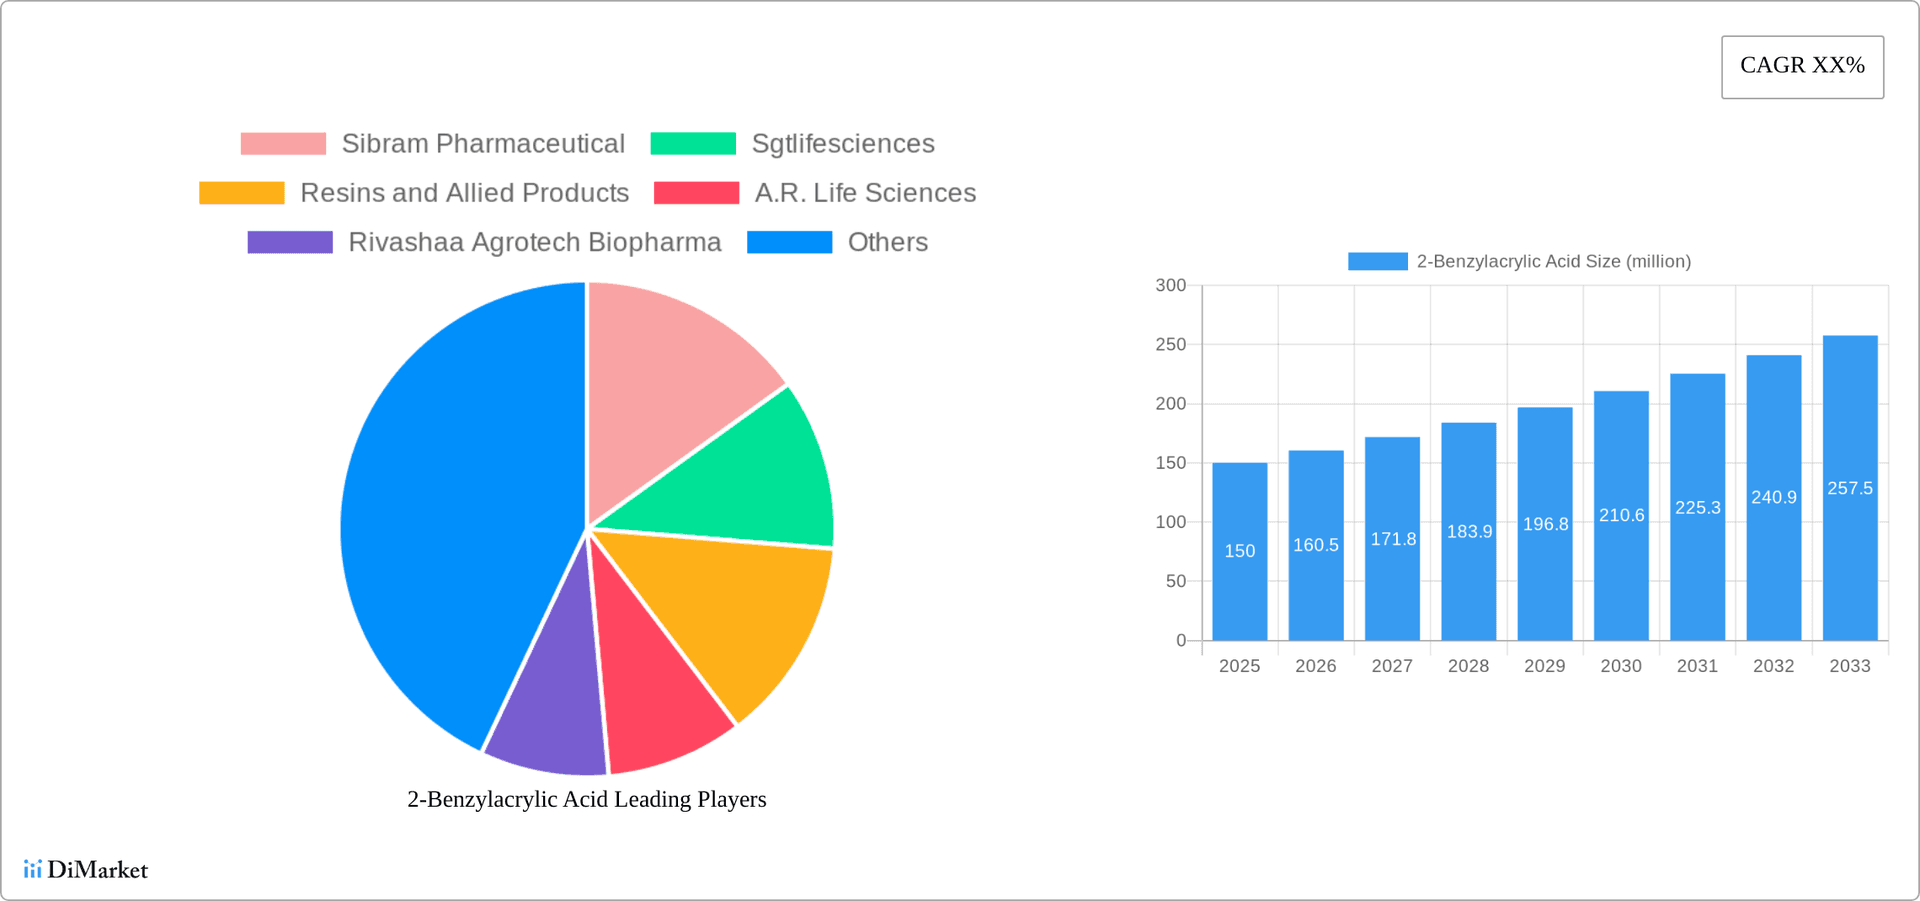Toggle the Others series in the legend

[x=888, y=242]
